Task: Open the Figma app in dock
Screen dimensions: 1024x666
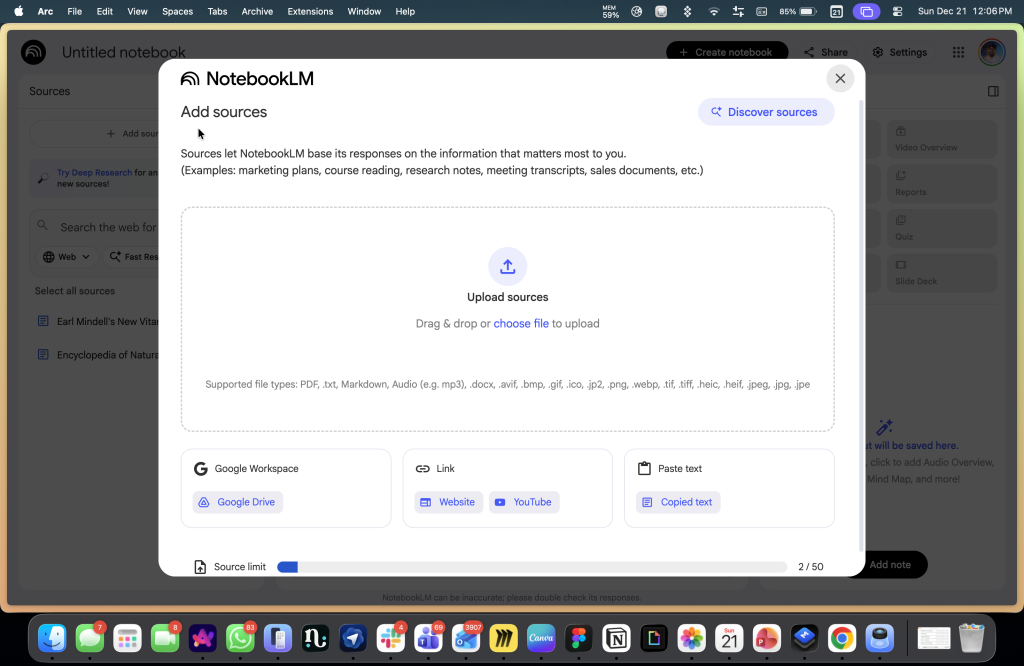Action: point(578,638)
